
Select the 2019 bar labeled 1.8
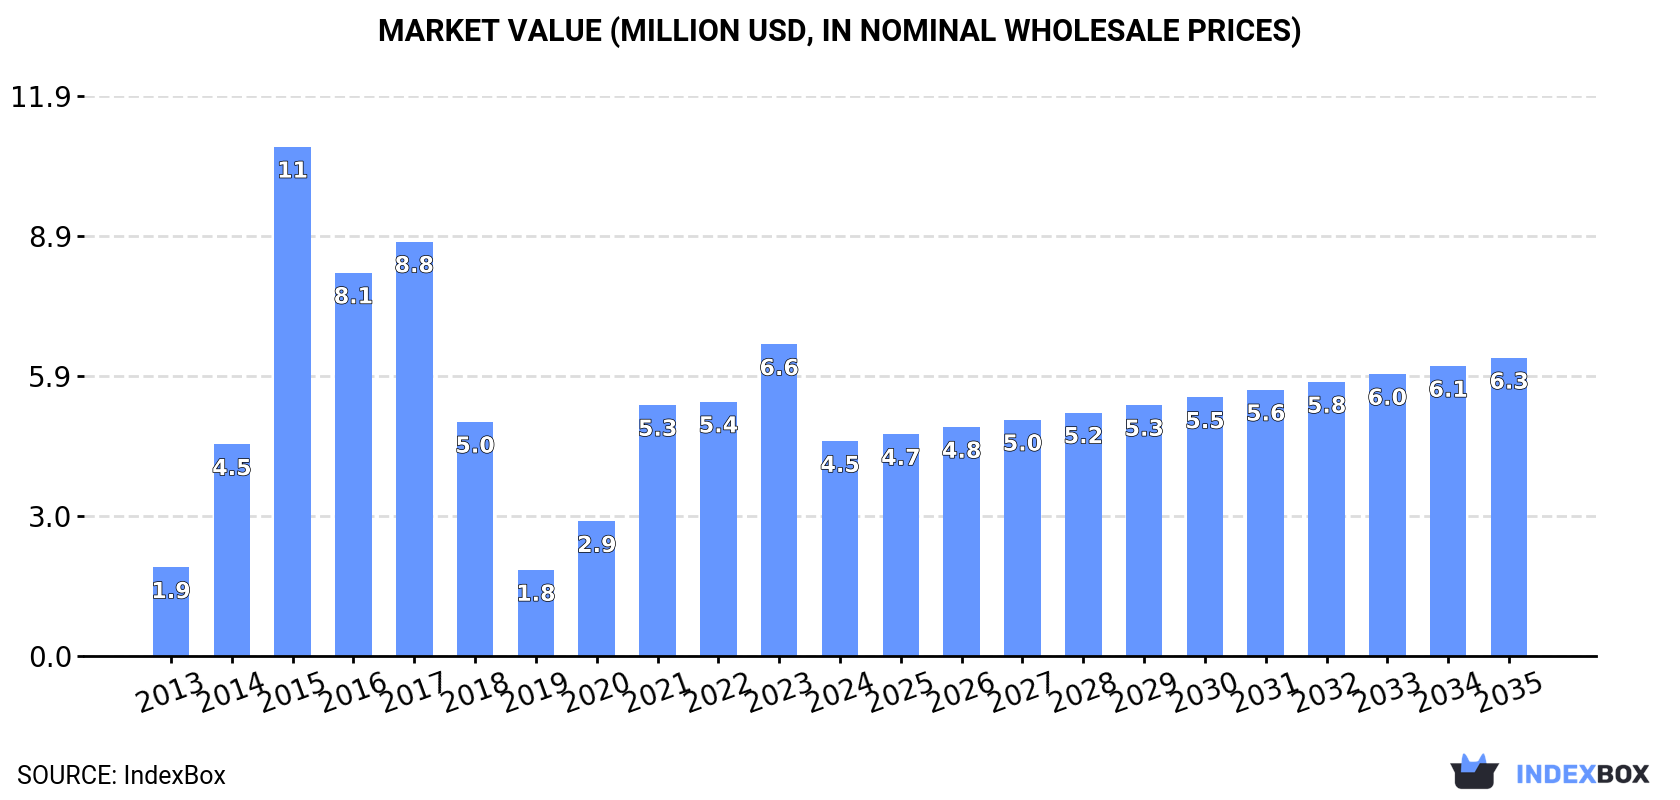(x=536, y=613)
